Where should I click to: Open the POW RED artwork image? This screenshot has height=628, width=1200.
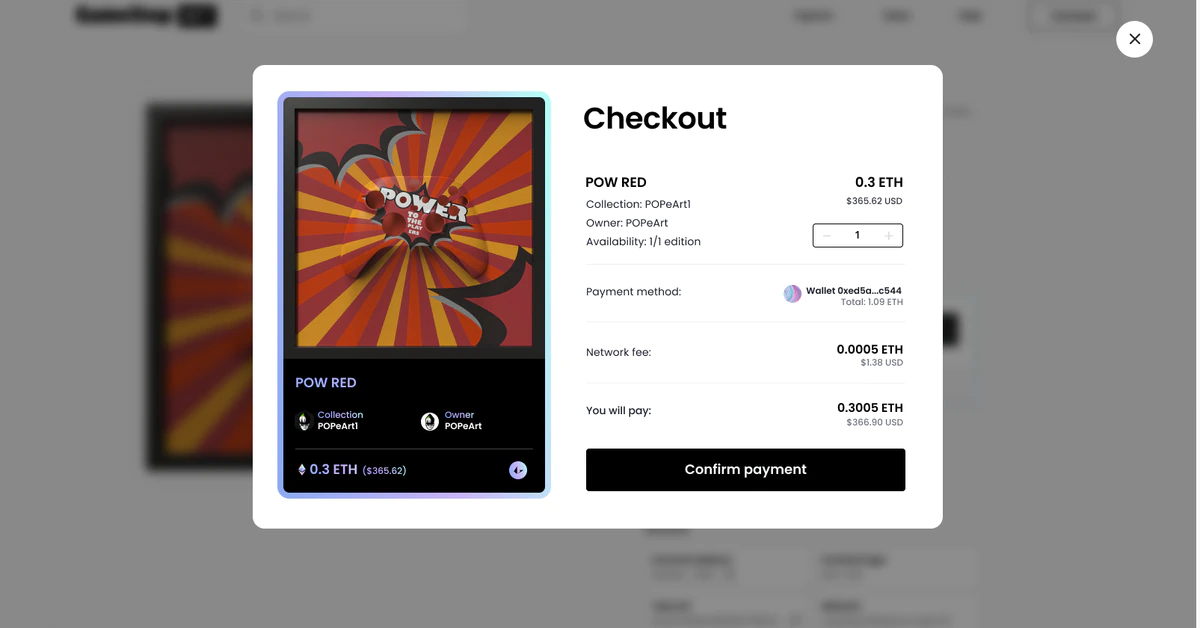pos(414,228)
